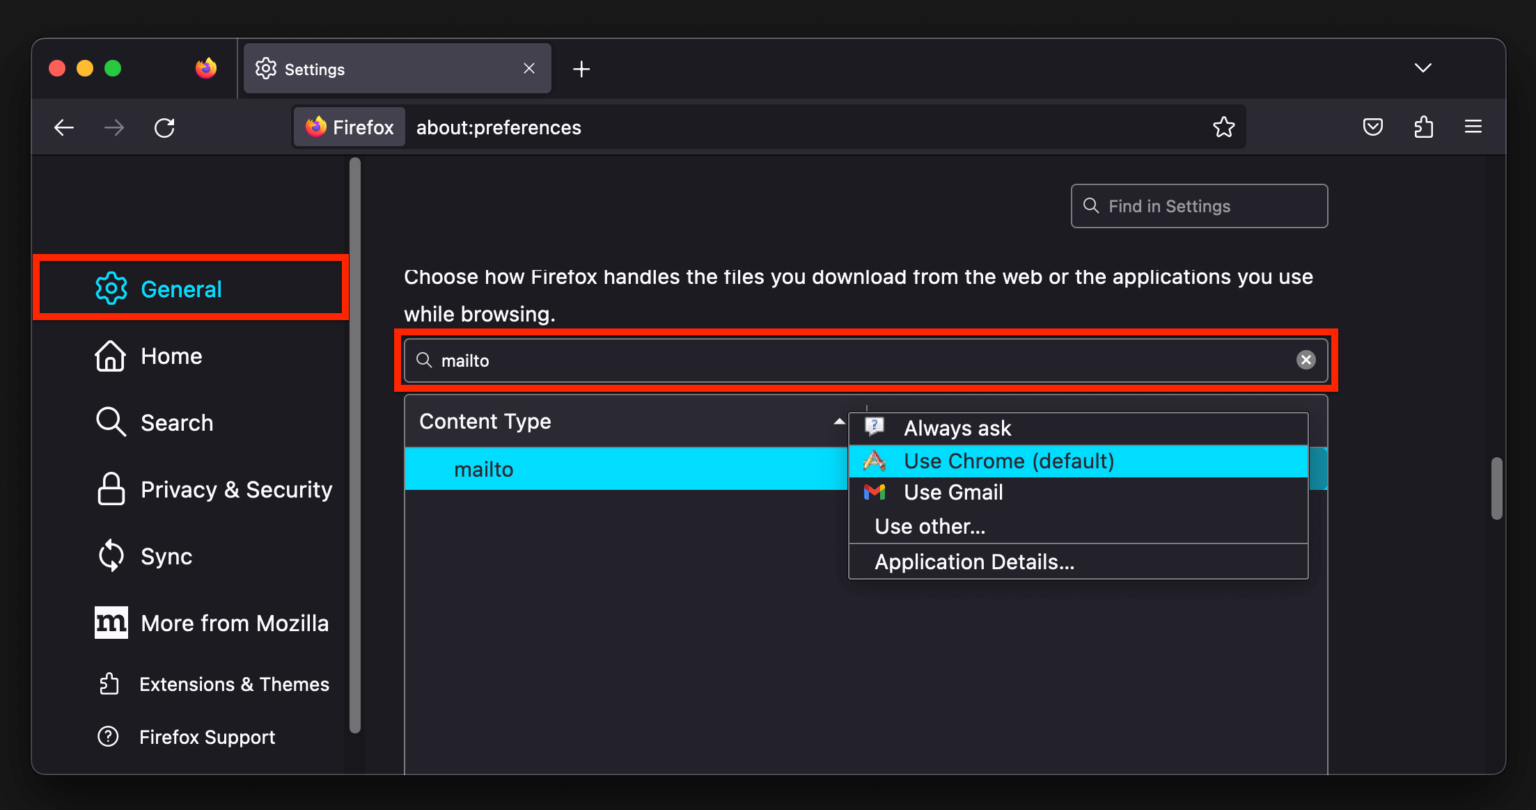The image size is (1536, 810).
Task: Open the hamburger application menu
Action: 1473,127
